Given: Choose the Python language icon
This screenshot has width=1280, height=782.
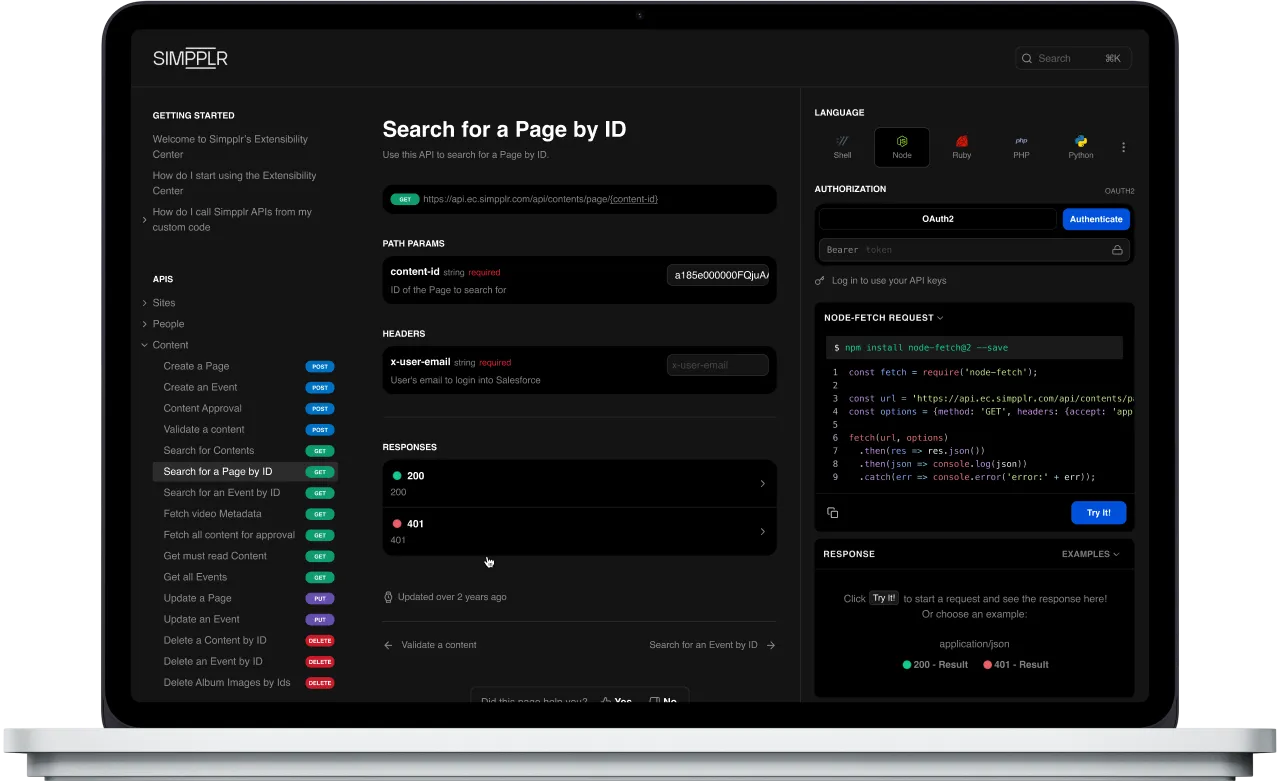Looking at the screenshot, I should pyautogui.click(x=1081, y=146).
